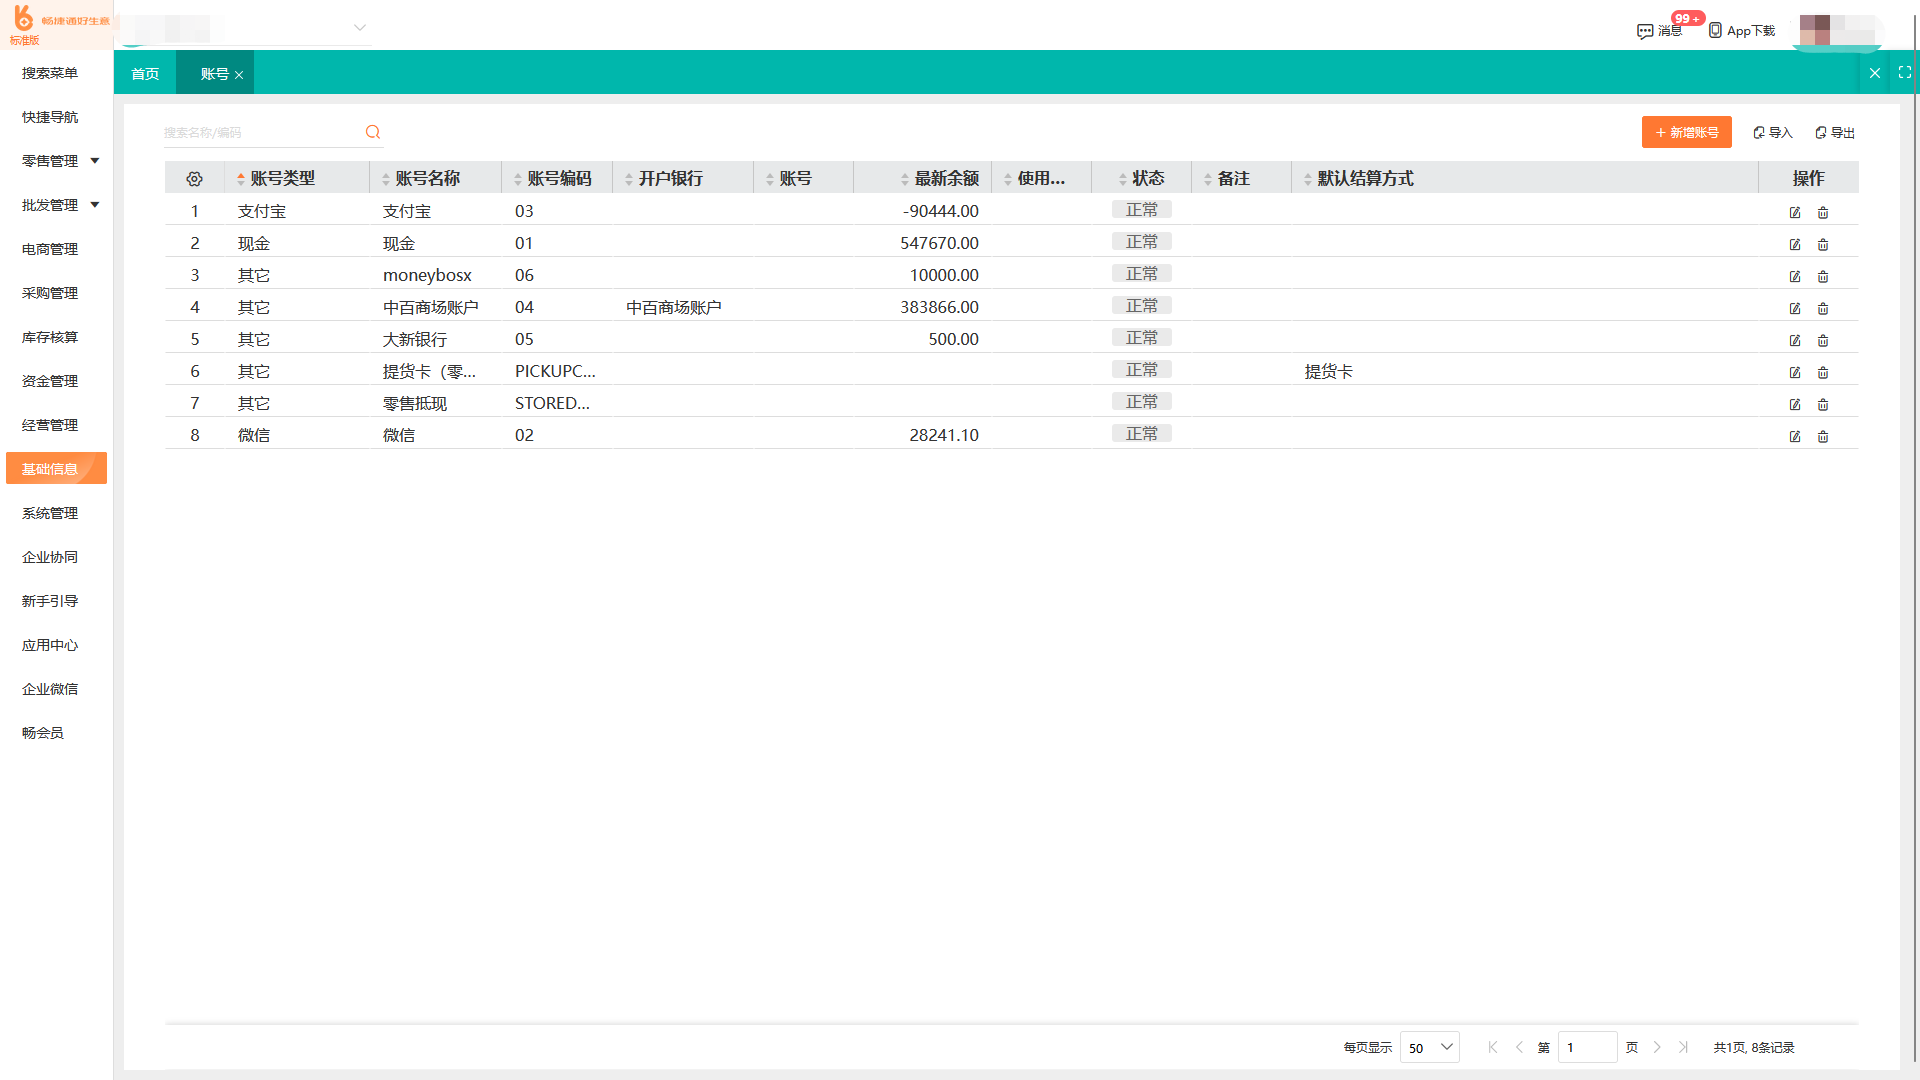Click 新增账号 button to add account

[1689, 132]
